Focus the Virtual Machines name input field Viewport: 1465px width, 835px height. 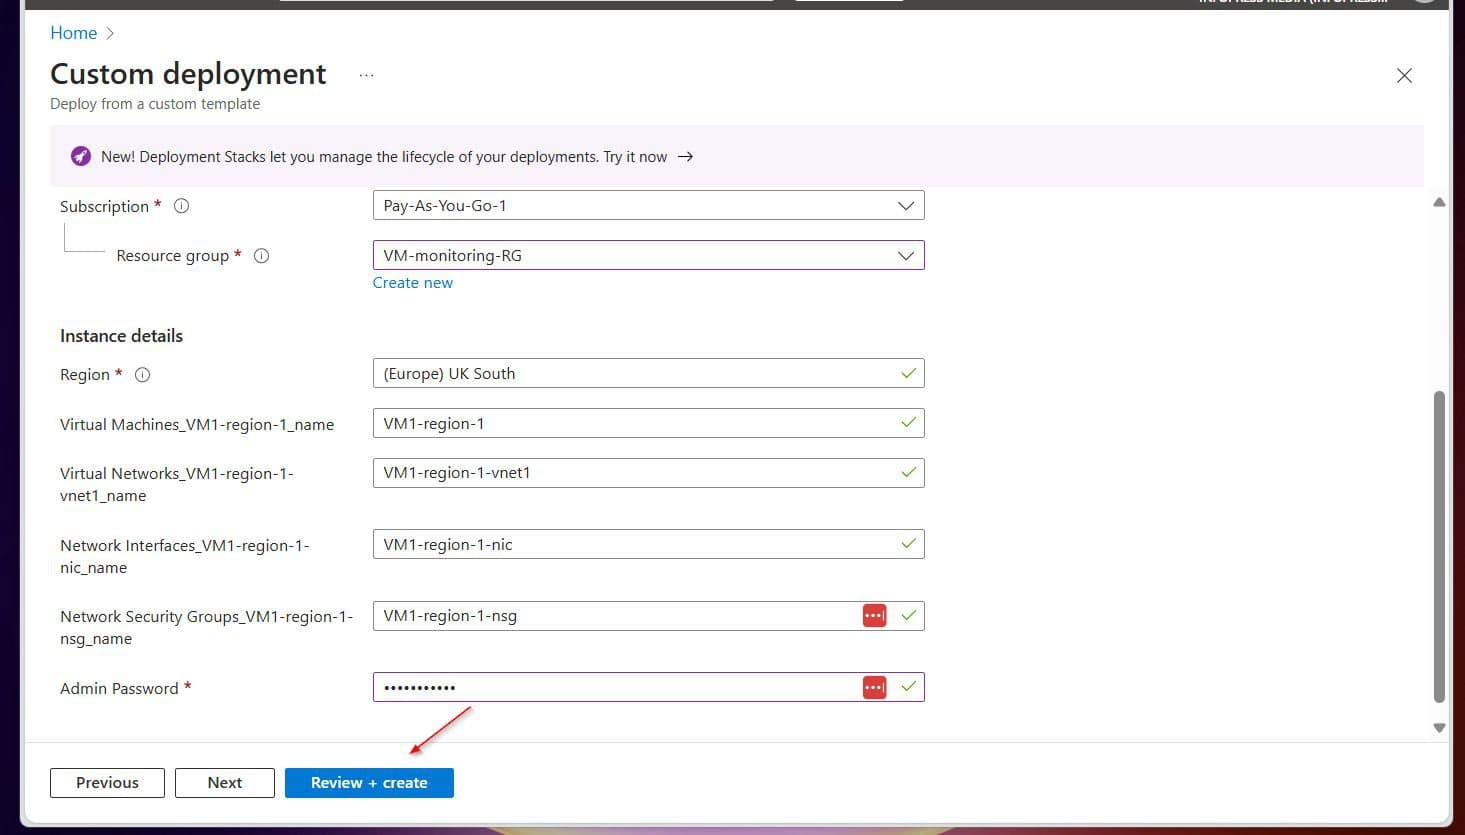(635, 424)
